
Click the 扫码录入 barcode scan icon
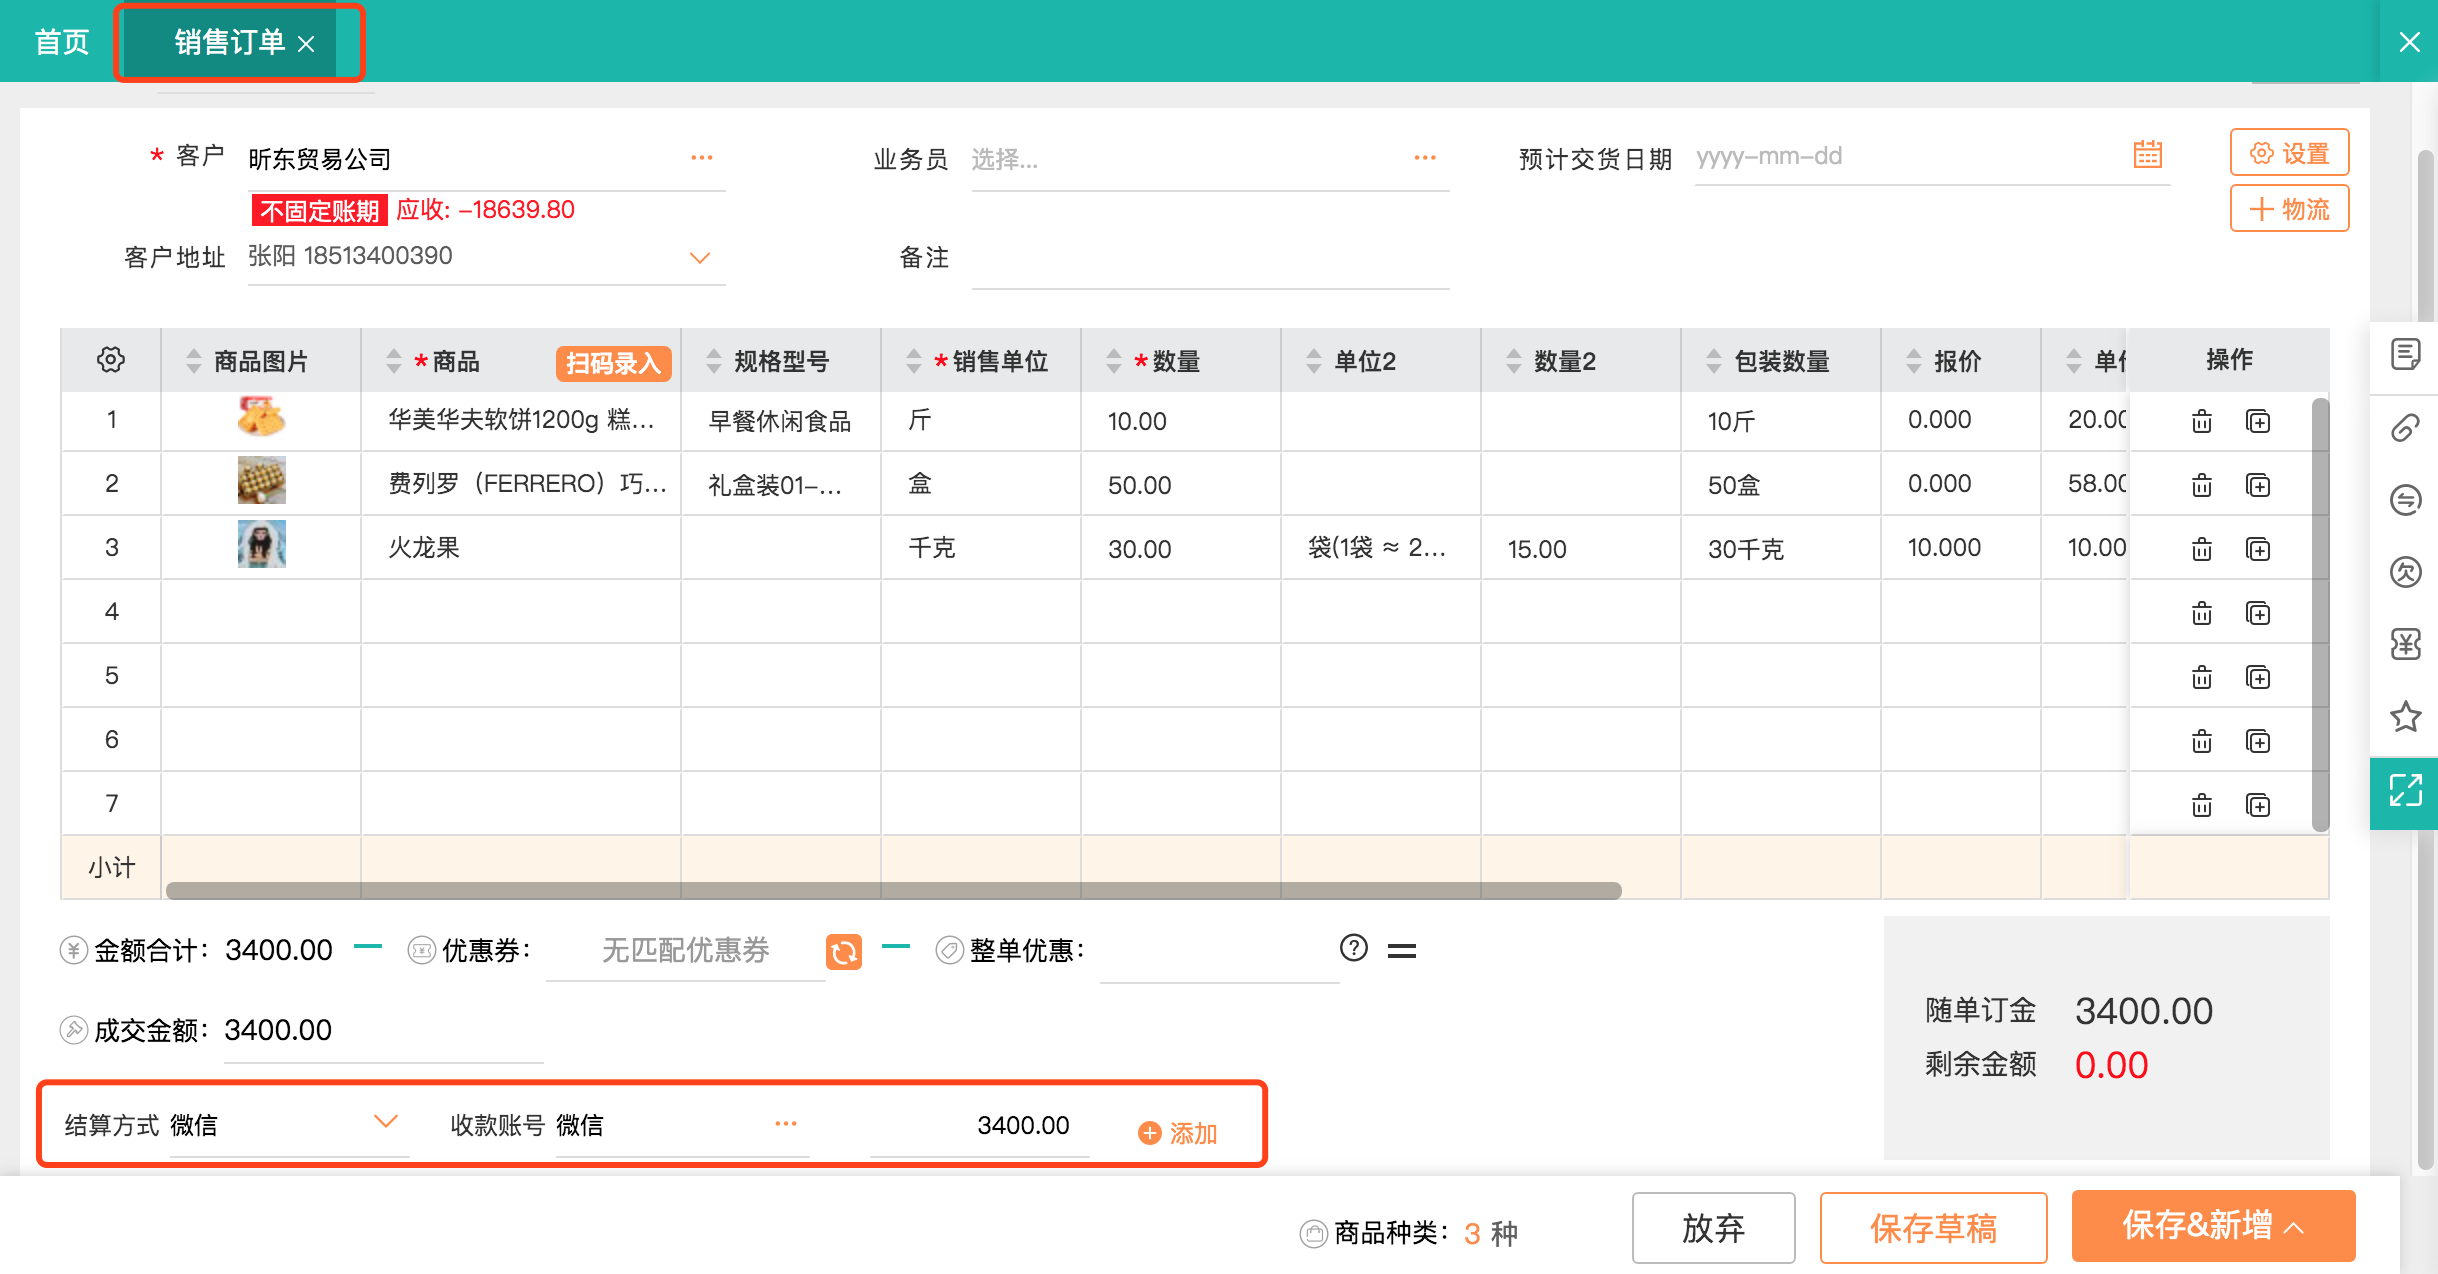[x=616, y=361]
